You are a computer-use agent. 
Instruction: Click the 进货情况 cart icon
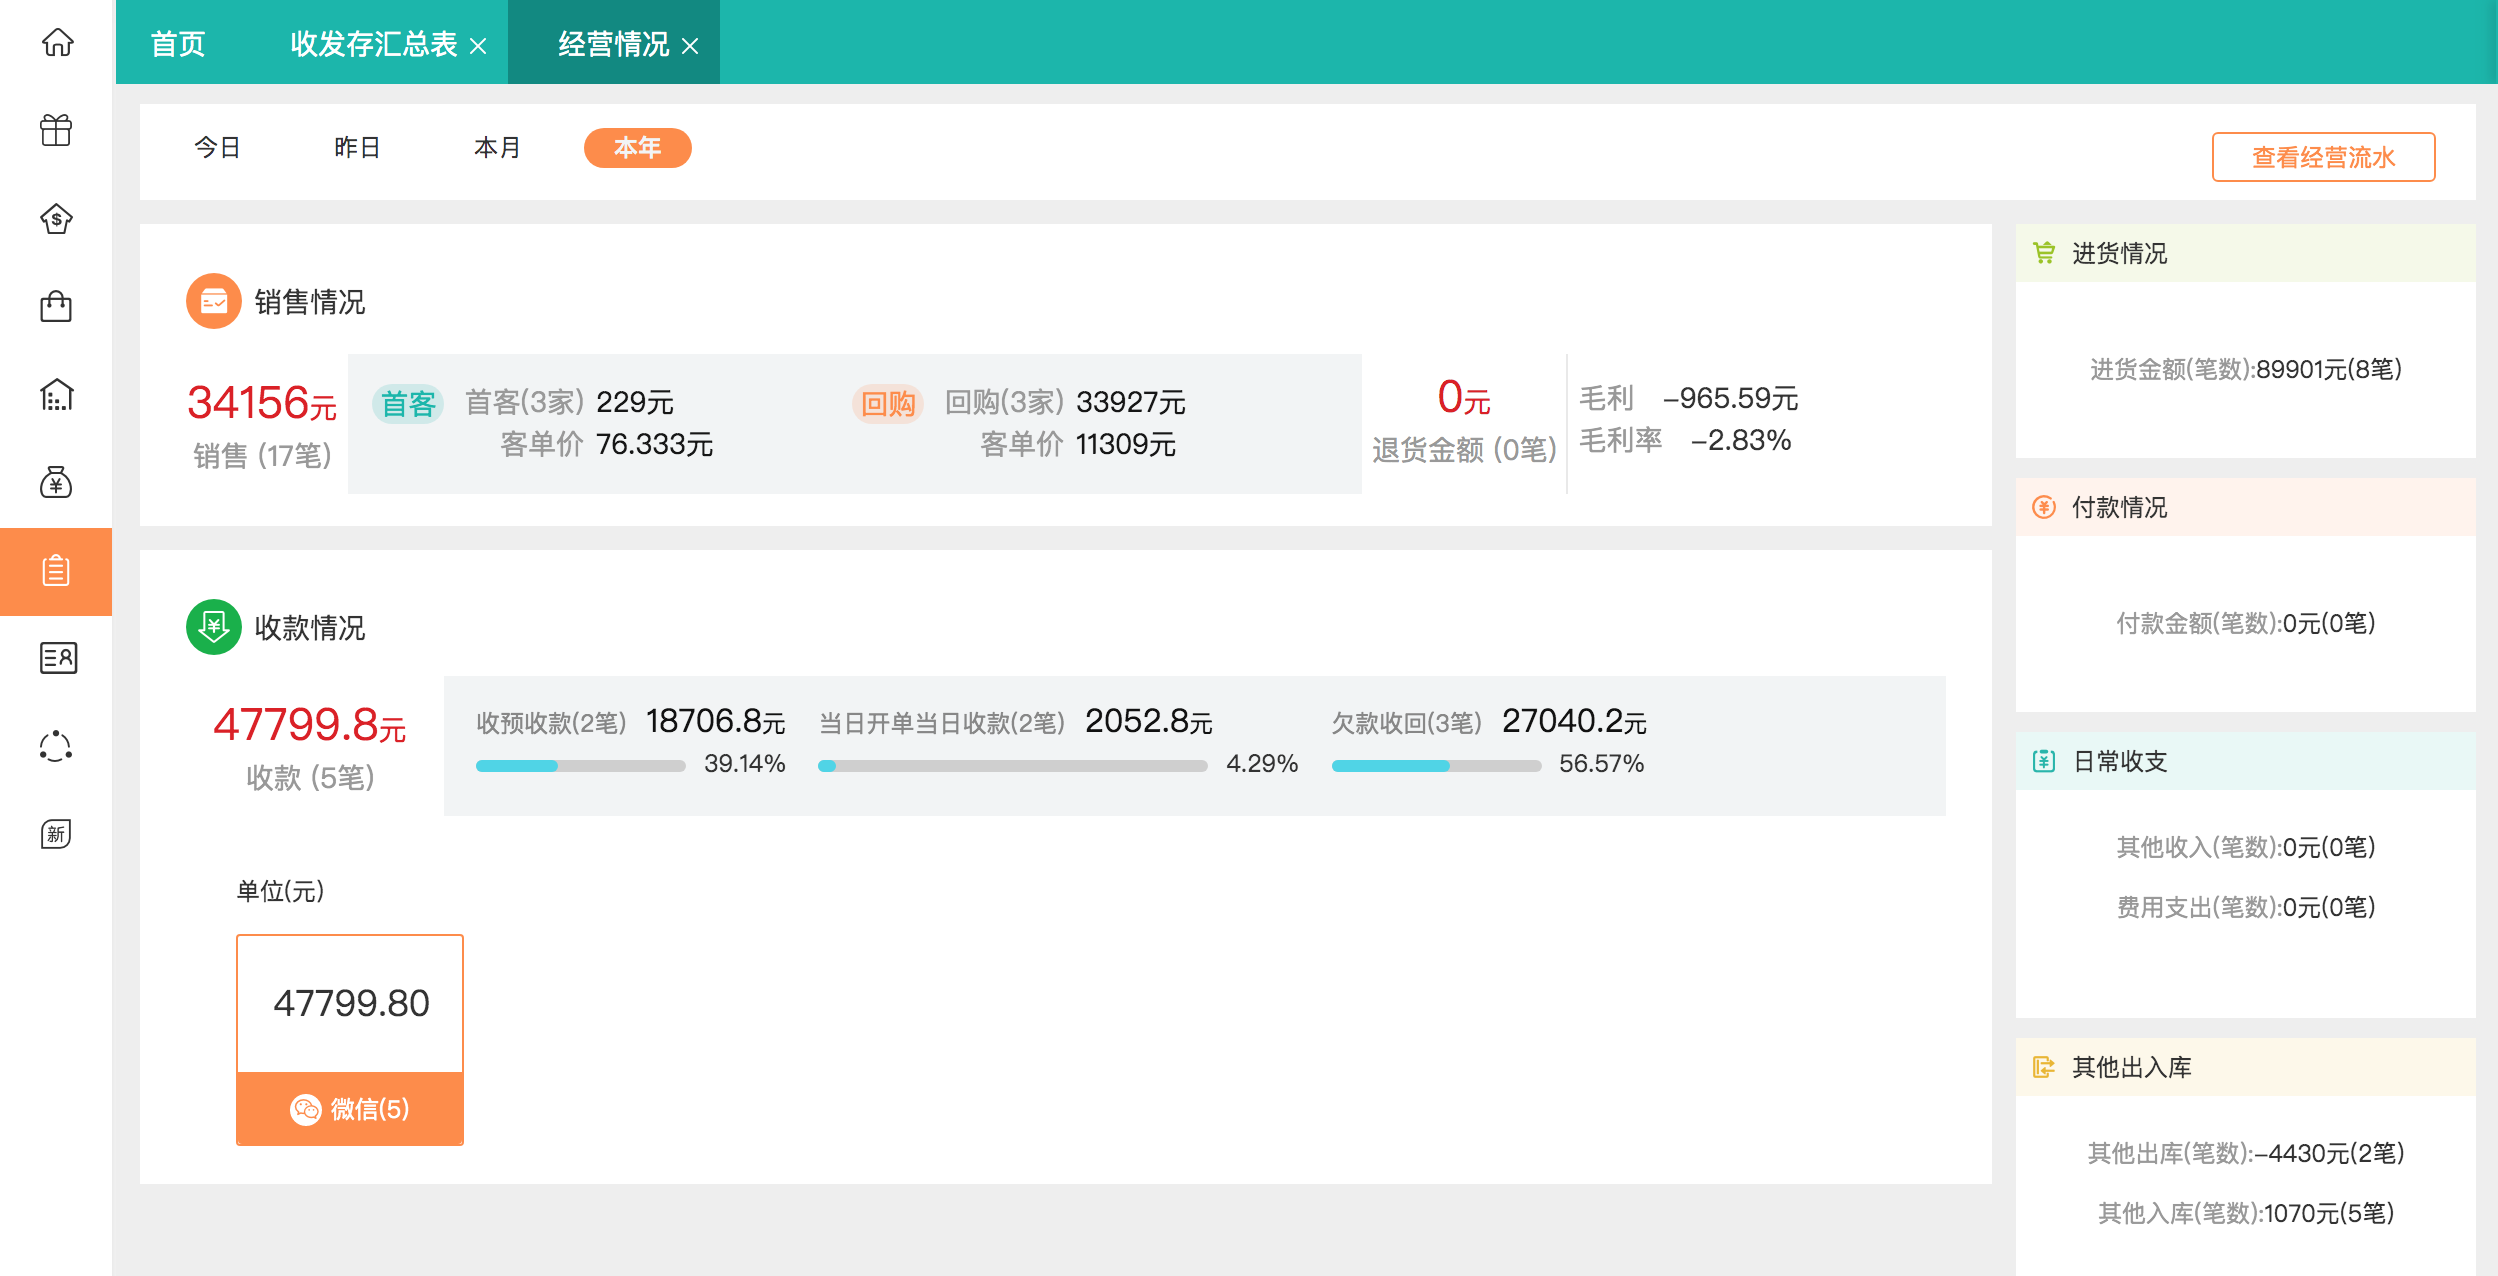point(2042,252)
